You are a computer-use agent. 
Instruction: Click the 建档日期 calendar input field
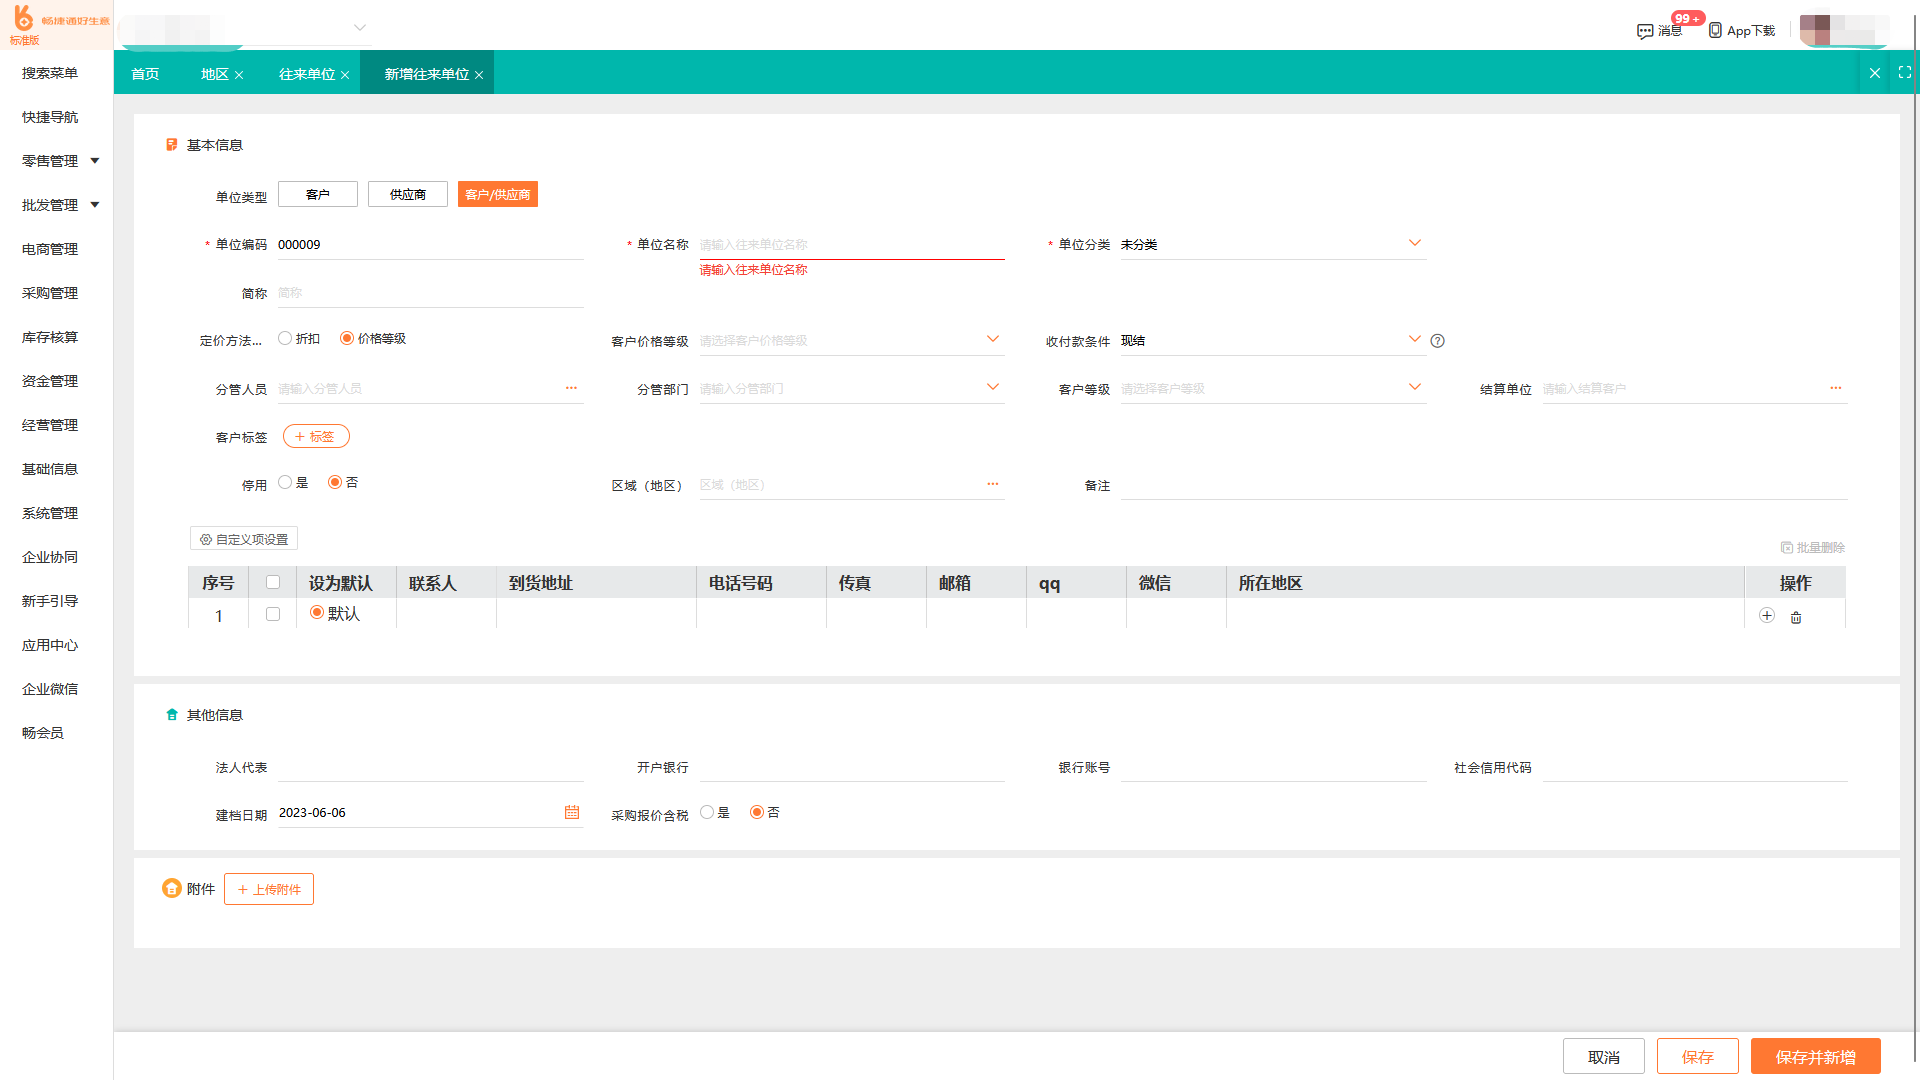(417, 812)
